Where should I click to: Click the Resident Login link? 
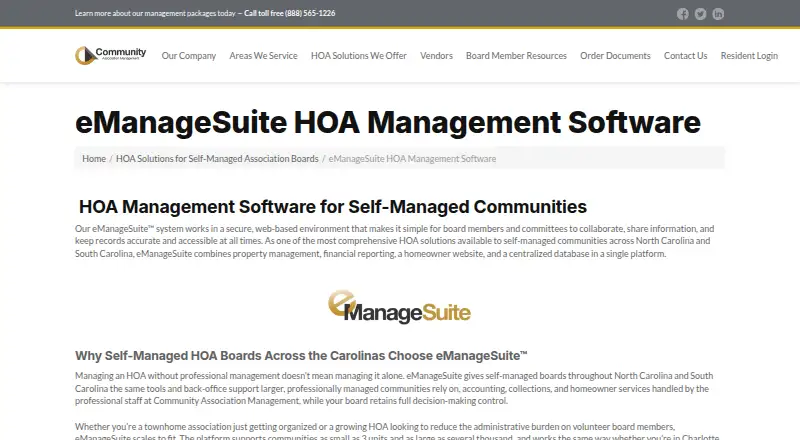click(x=749, y=56)
